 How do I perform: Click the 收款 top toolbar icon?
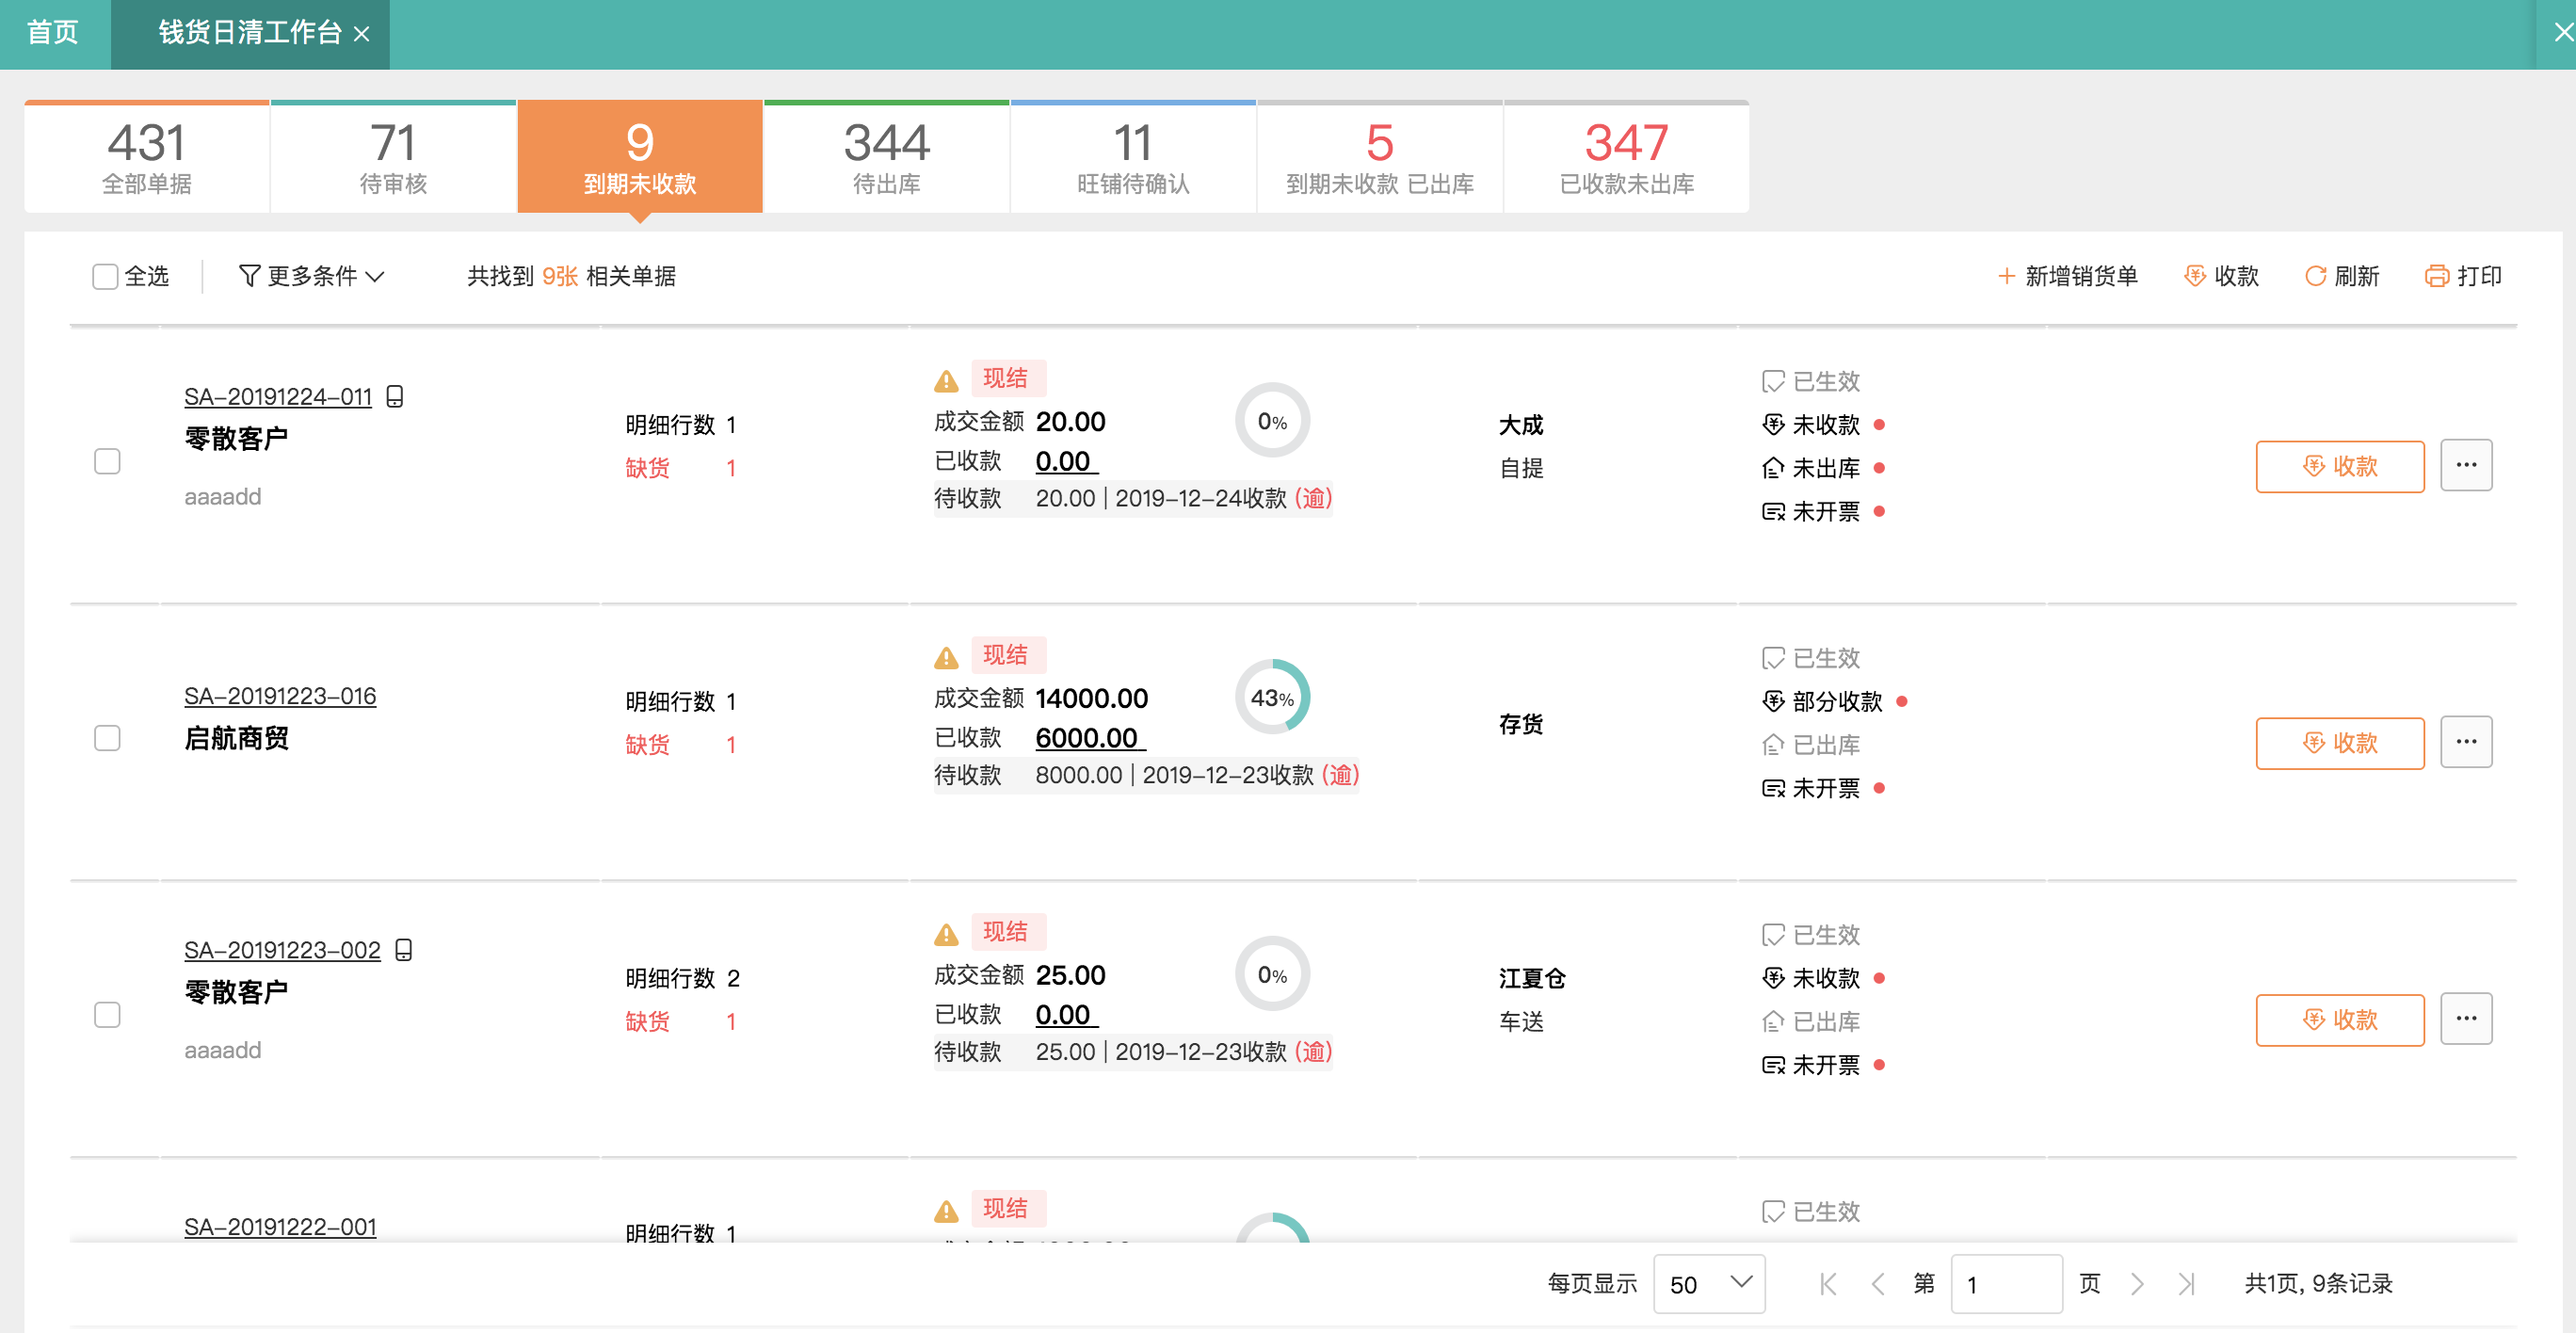pos(2222,277)
